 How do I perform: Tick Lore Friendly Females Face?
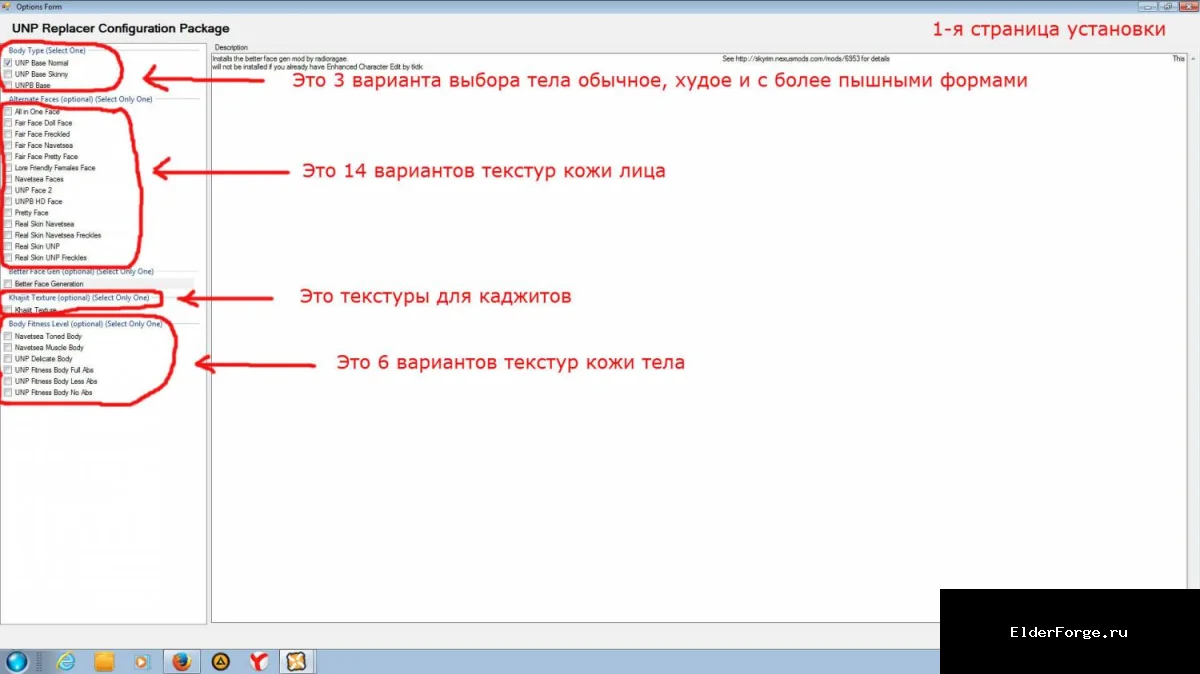coord(9,168)
